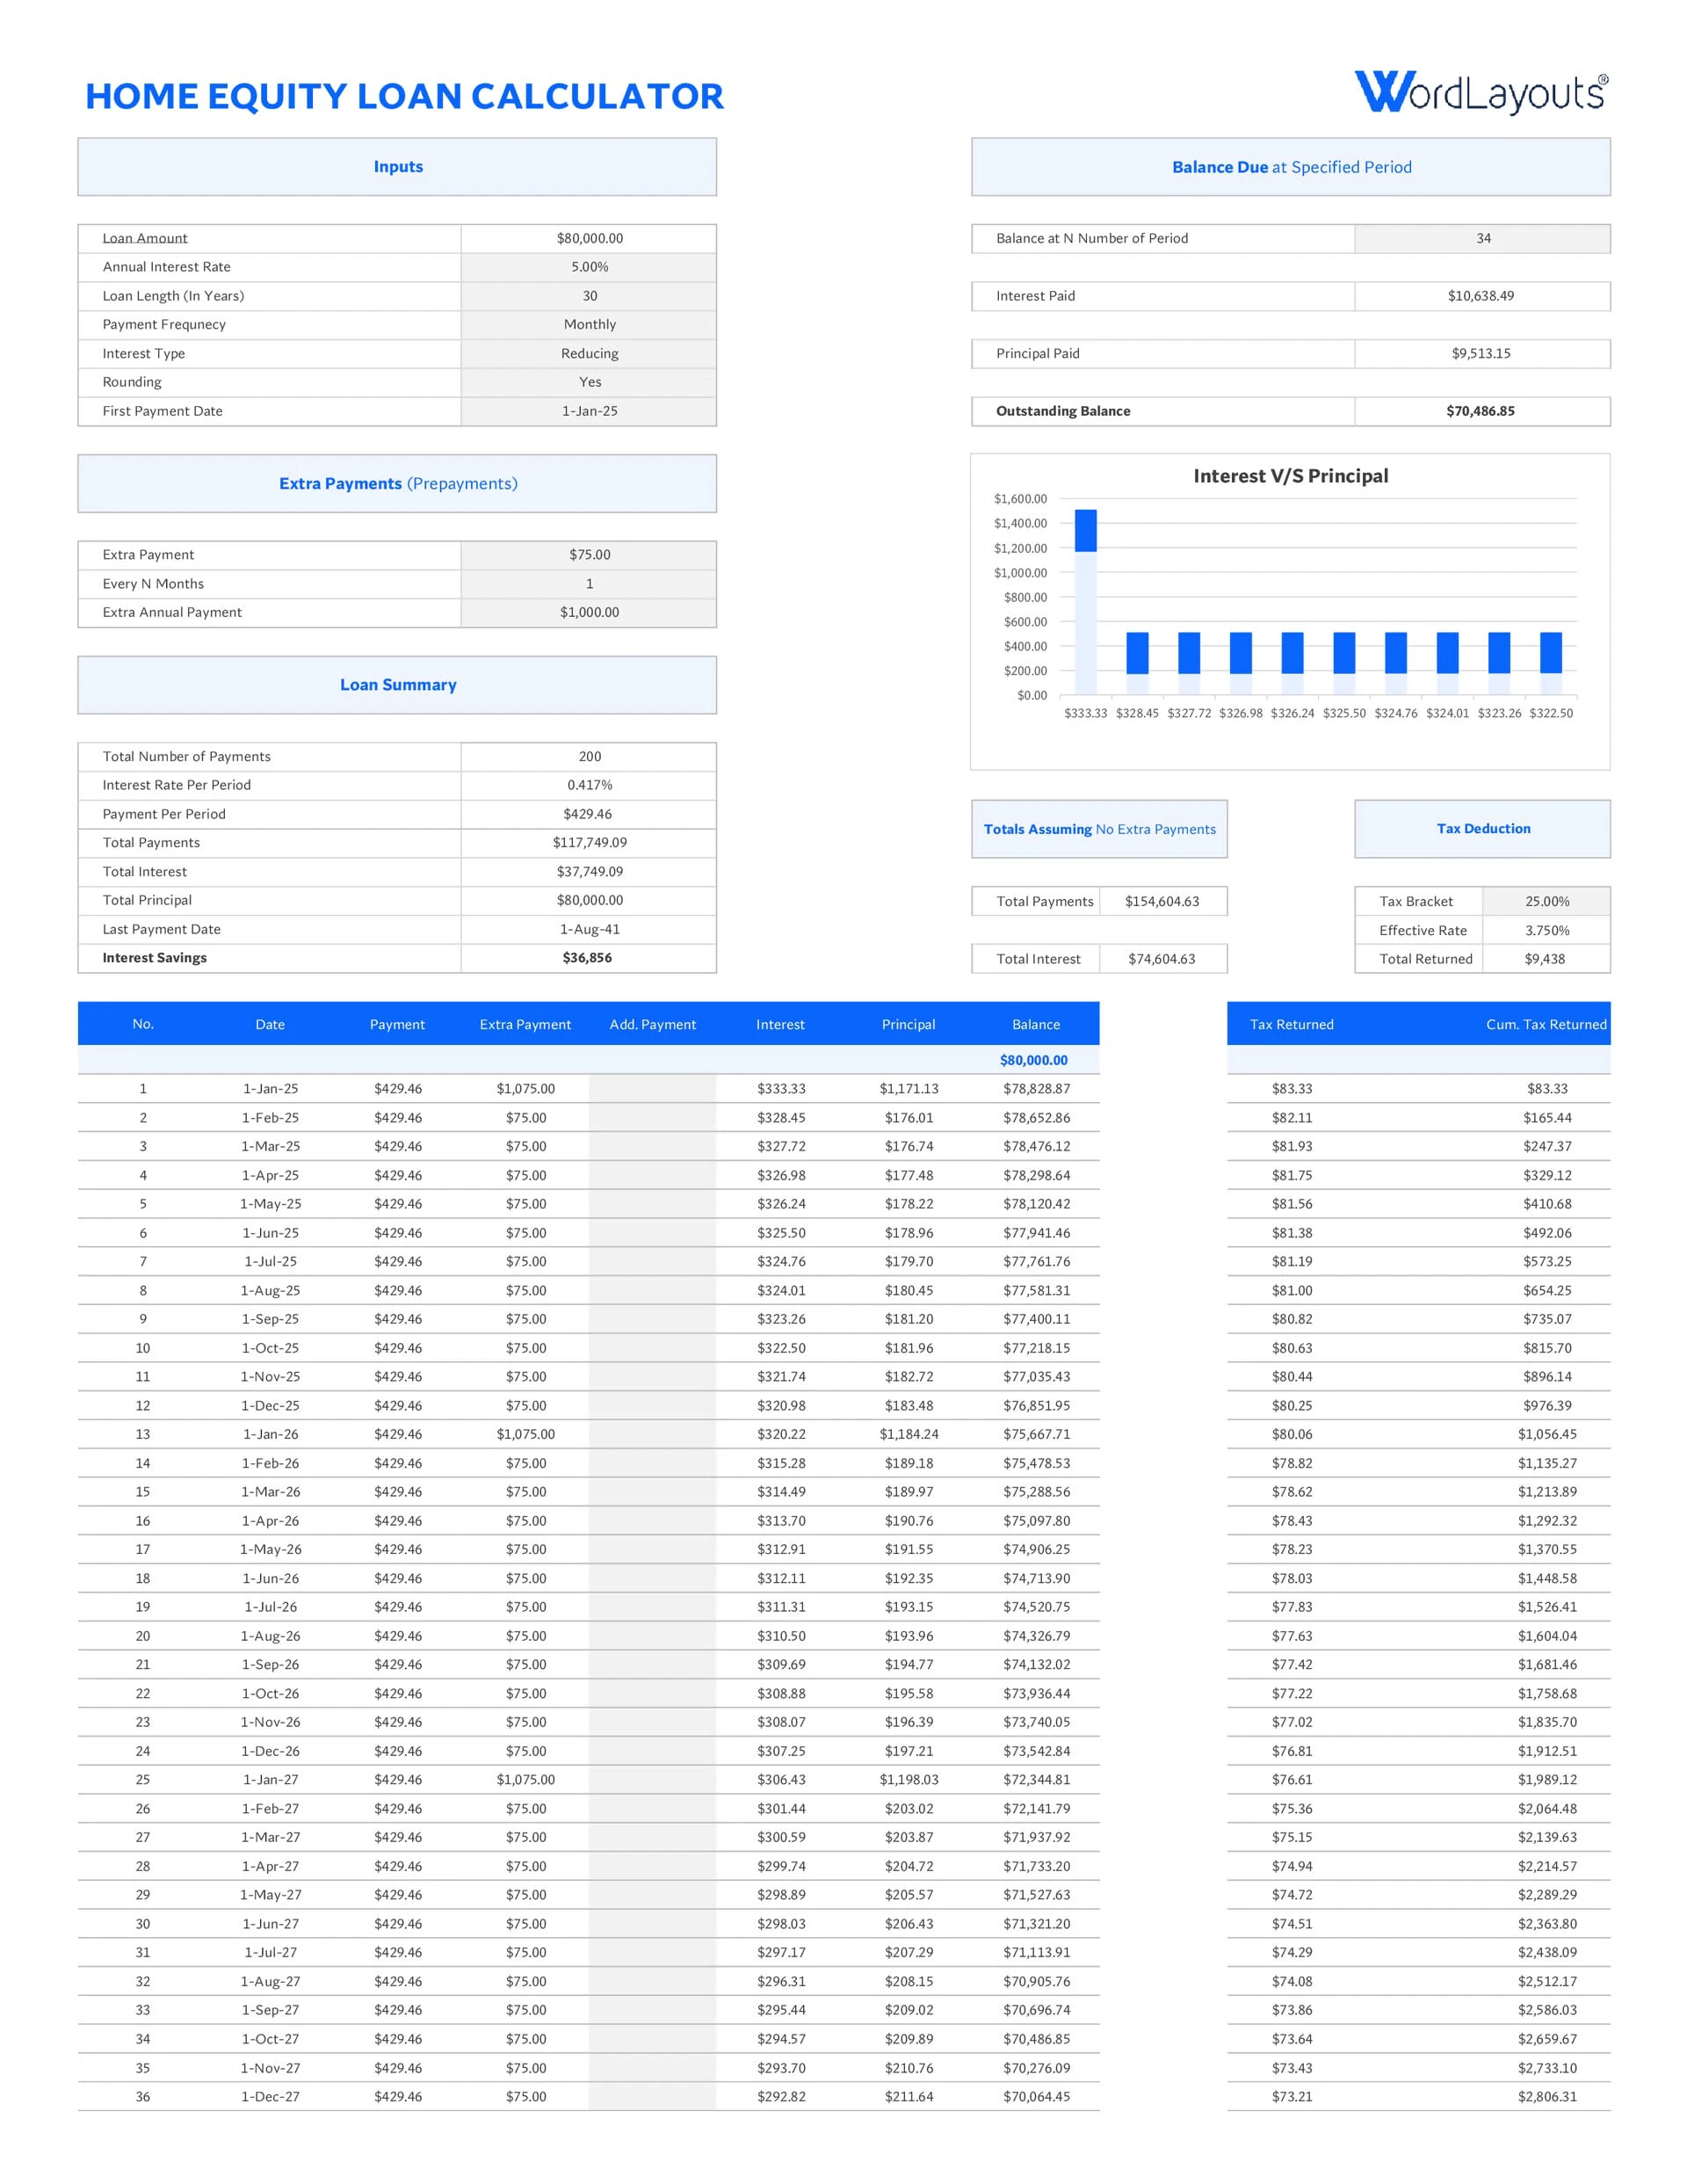Toggle Rounding from Yes to No
This screenshot has height=2184, width=1687.
589,381
